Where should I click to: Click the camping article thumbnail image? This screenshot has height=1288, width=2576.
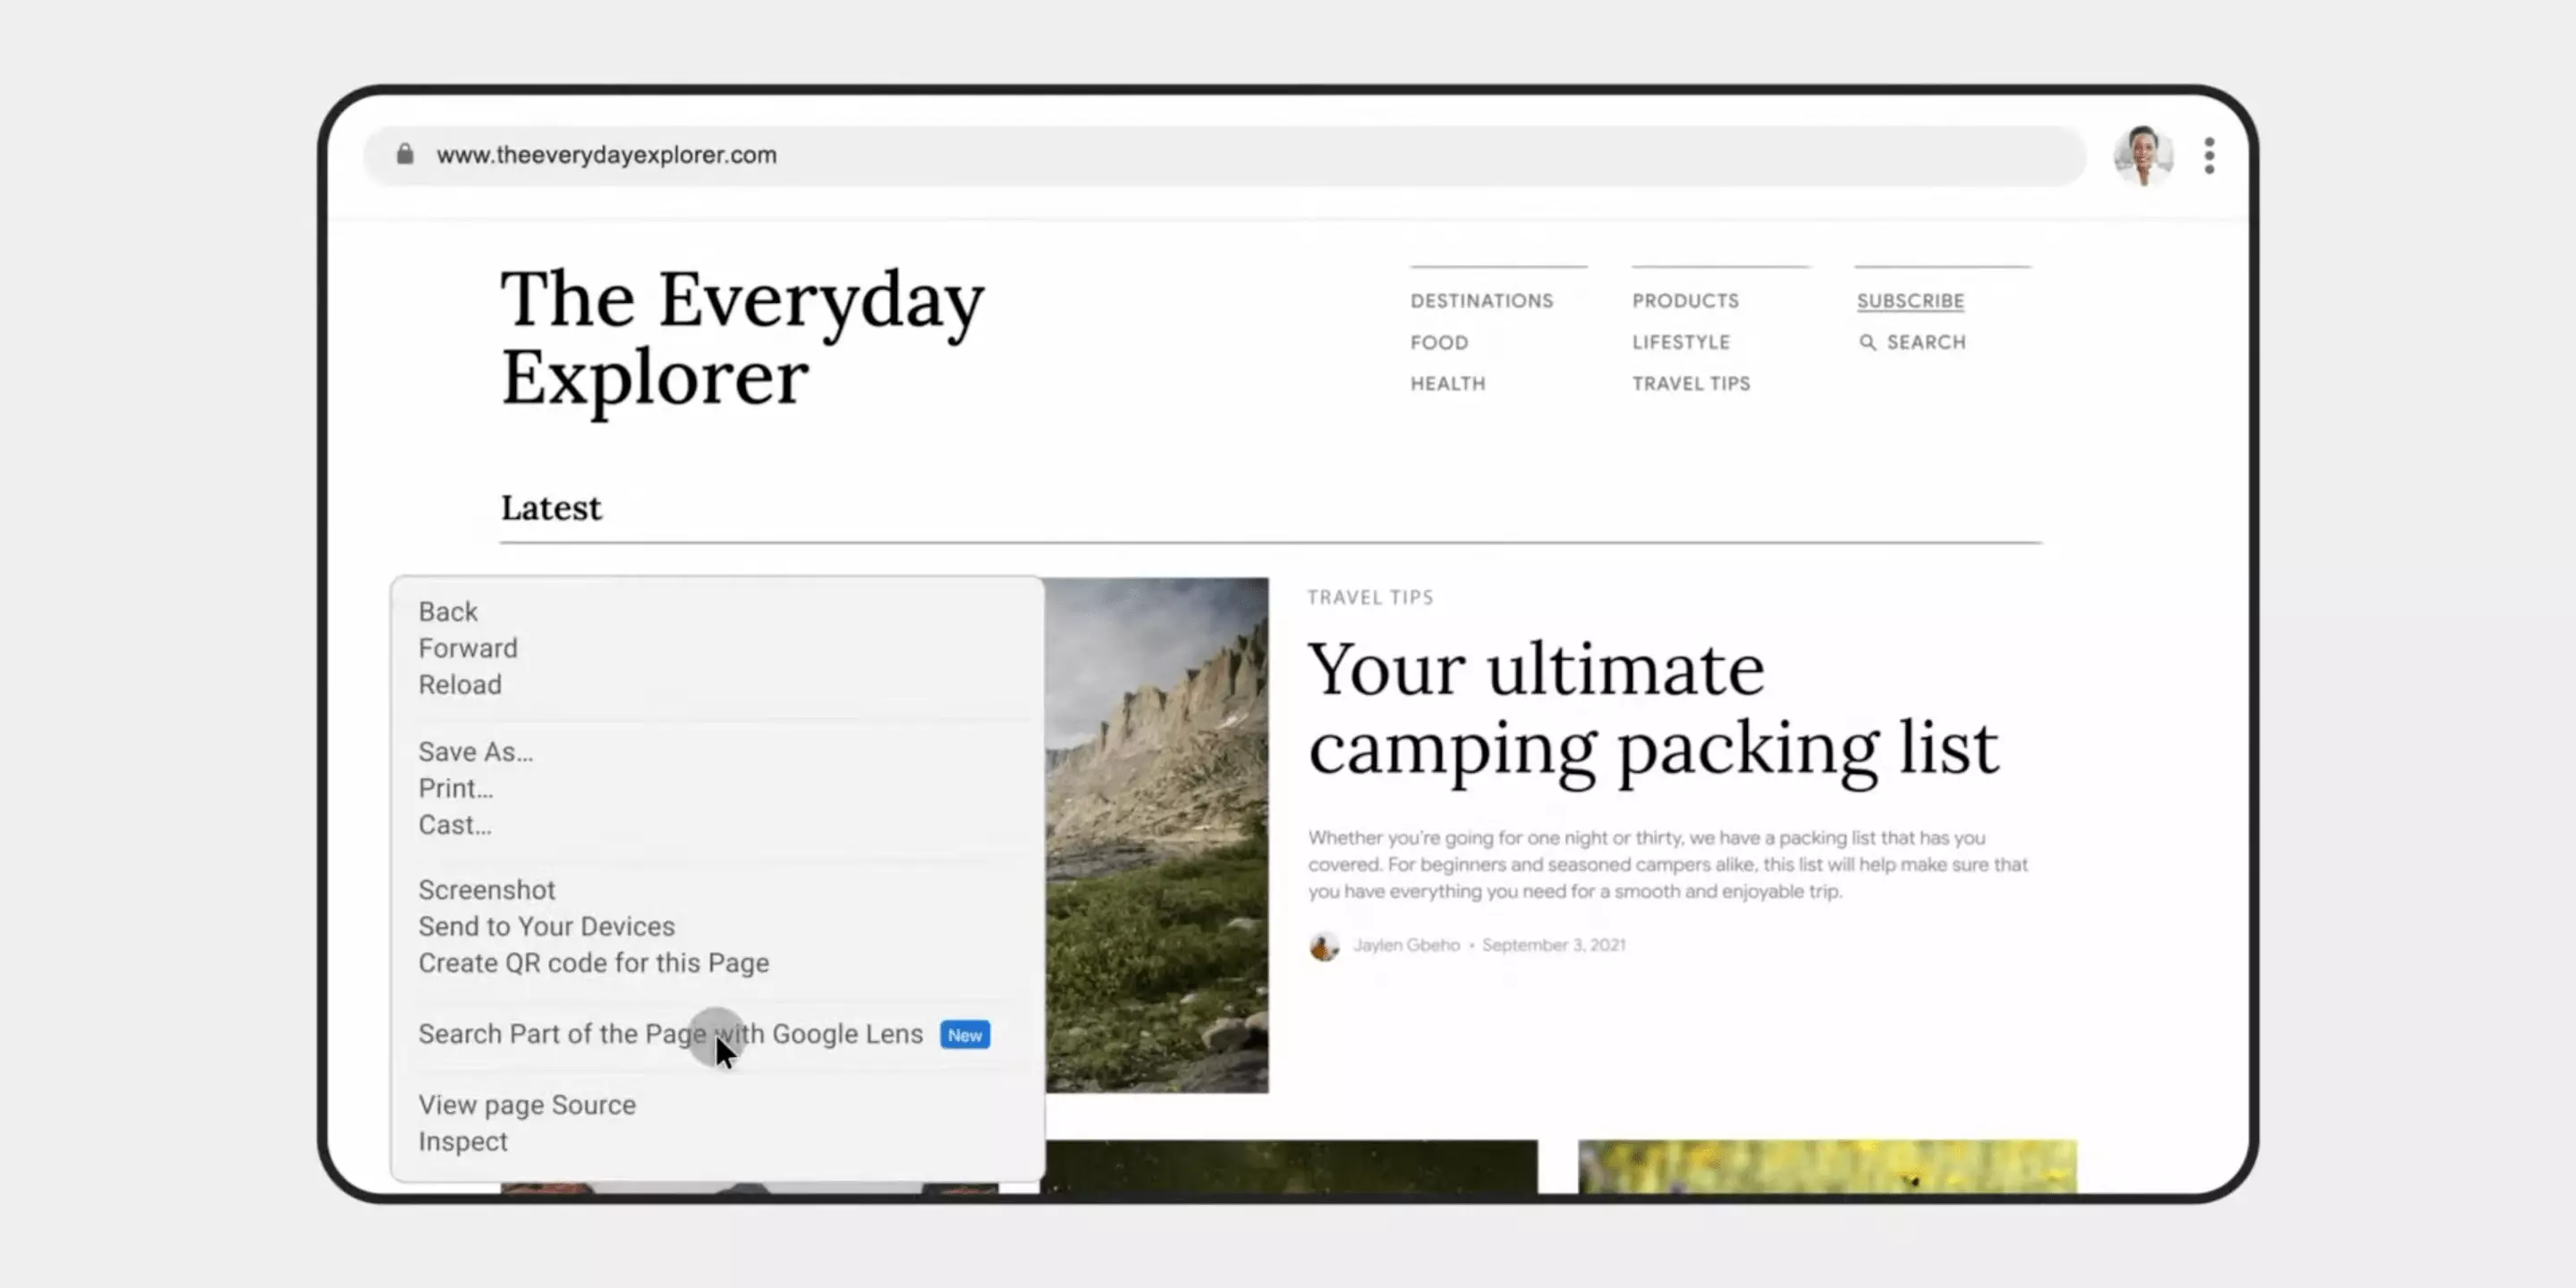[1157, 835]
